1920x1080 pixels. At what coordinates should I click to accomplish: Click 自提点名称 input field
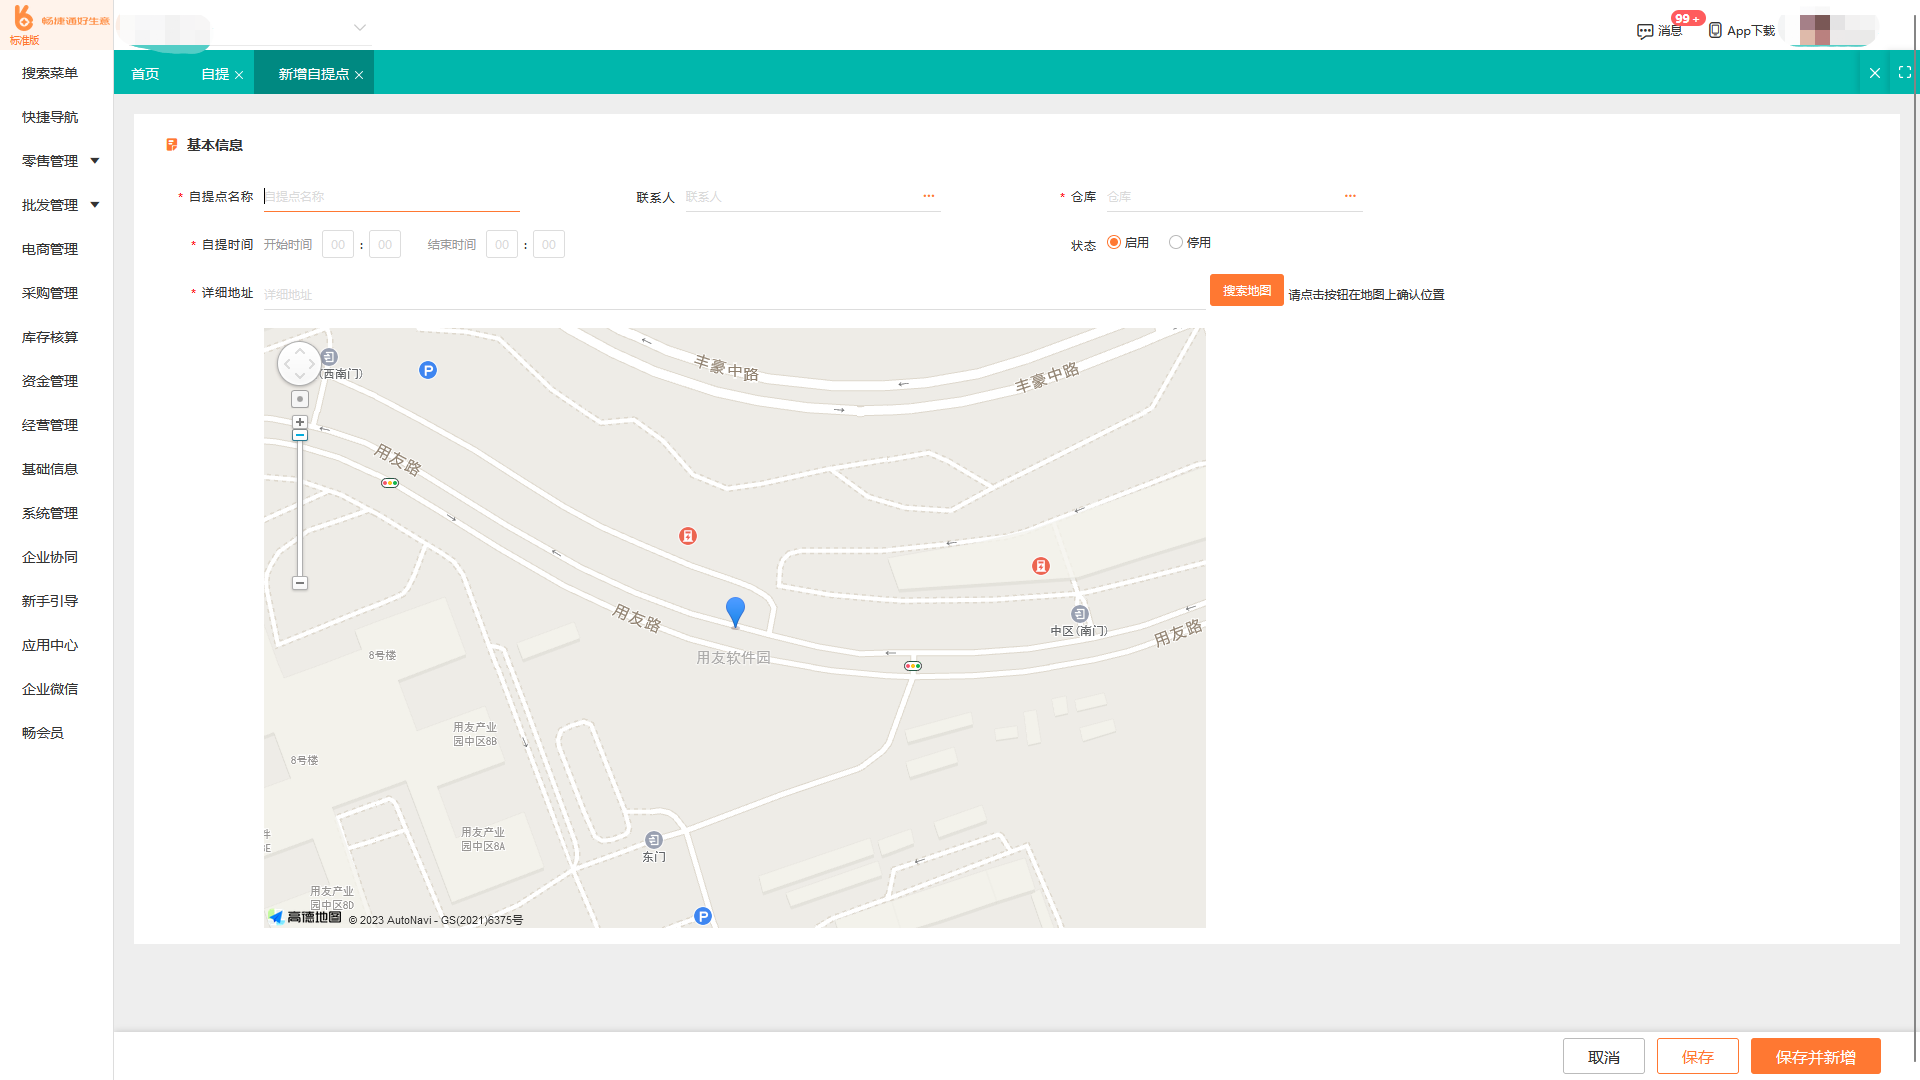(x=390, y=195)
